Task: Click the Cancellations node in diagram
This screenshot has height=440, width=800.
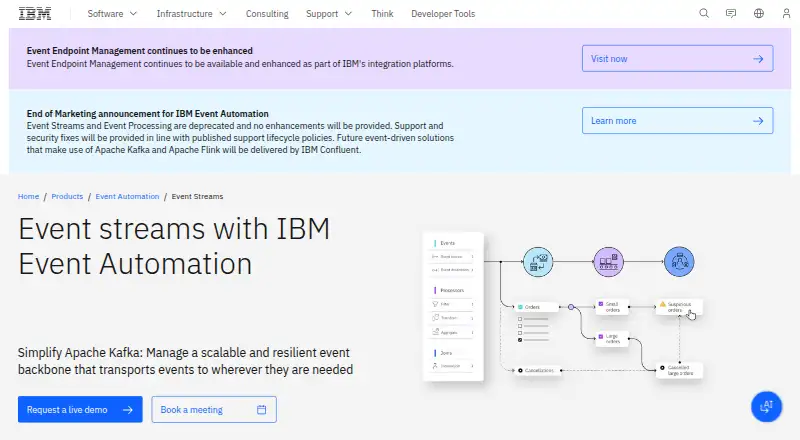Action: (537, 370)
